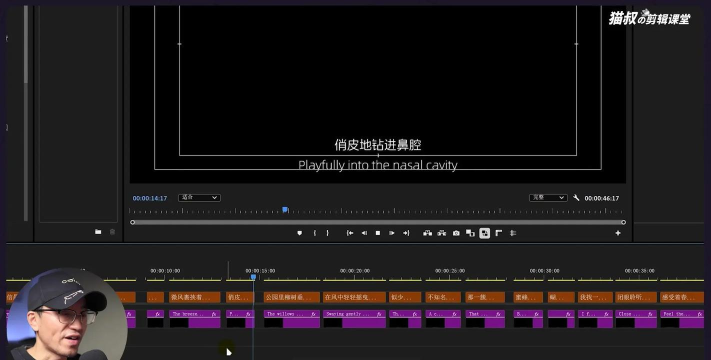The height and width of the screenshot is (360, 711).
Task: Click fx badge on The willows clip
Action: point(313,314)
